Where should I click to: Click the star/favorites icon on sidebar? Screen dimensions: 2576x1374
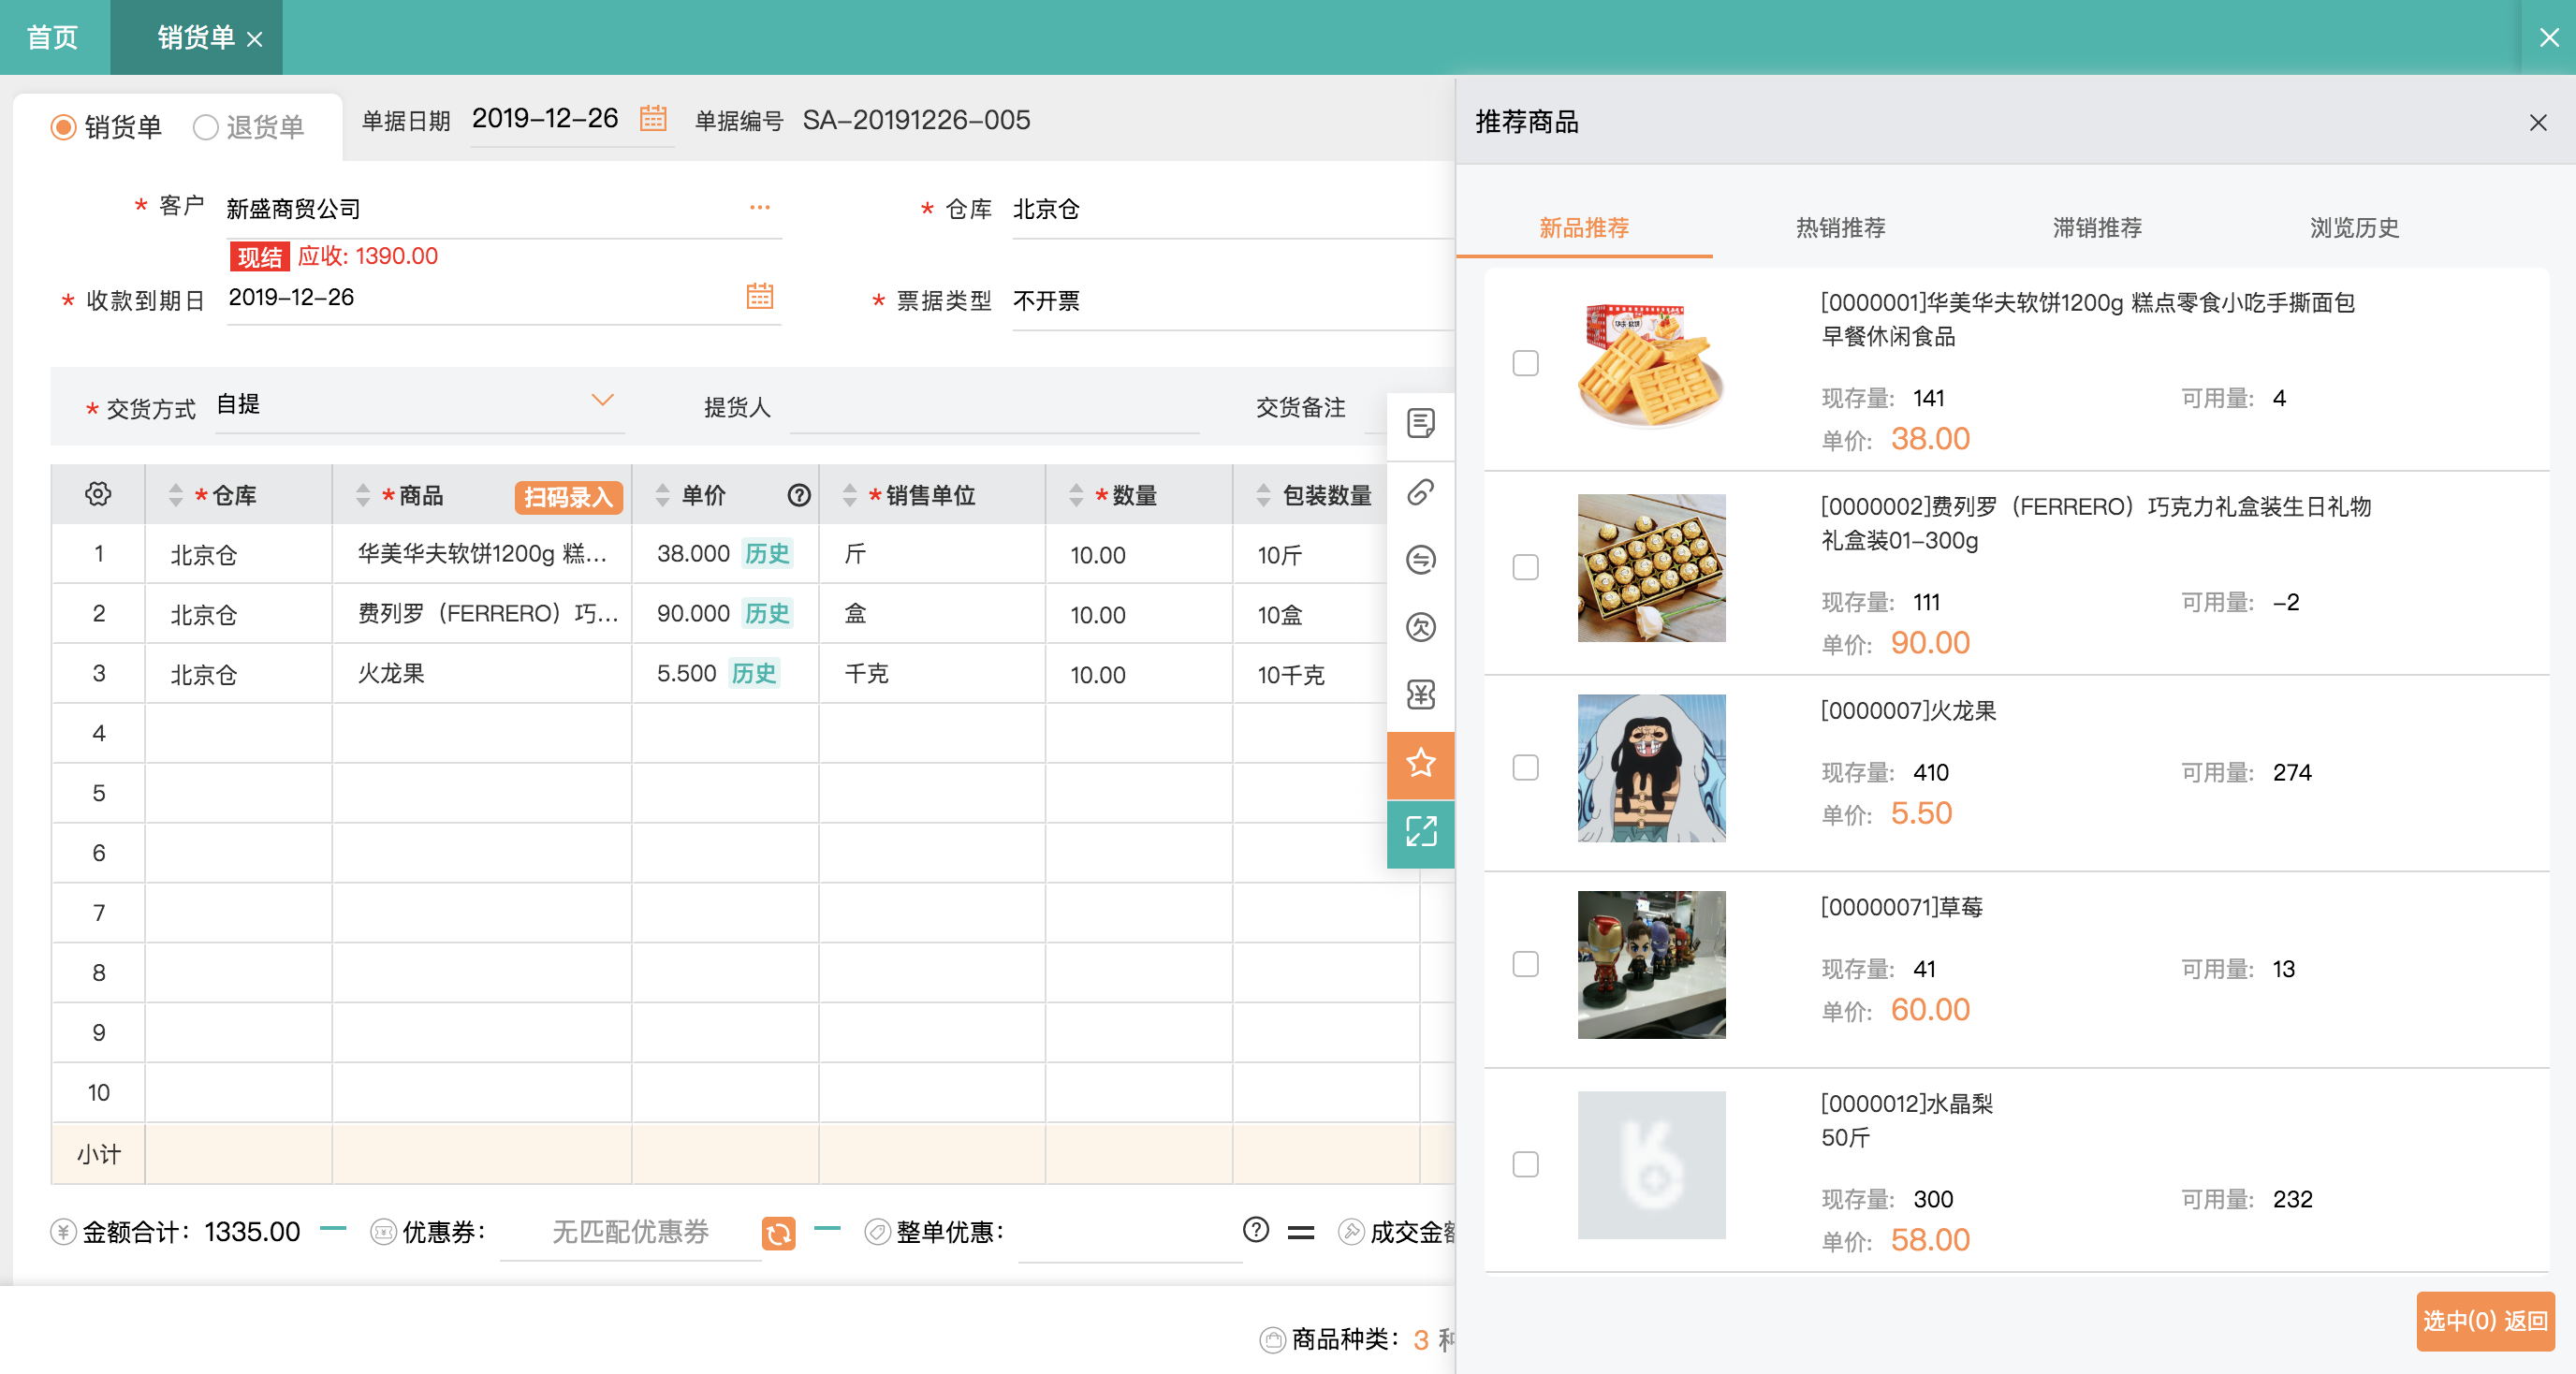[1425, 763]
